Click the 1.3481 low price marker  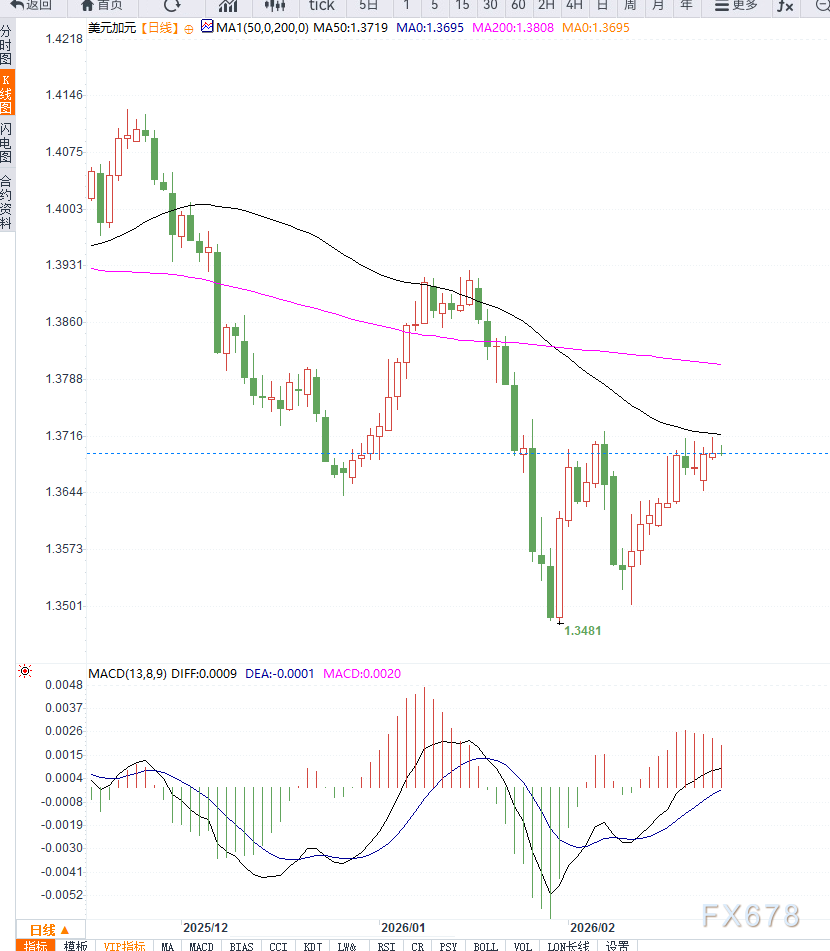tap(582, 631)
